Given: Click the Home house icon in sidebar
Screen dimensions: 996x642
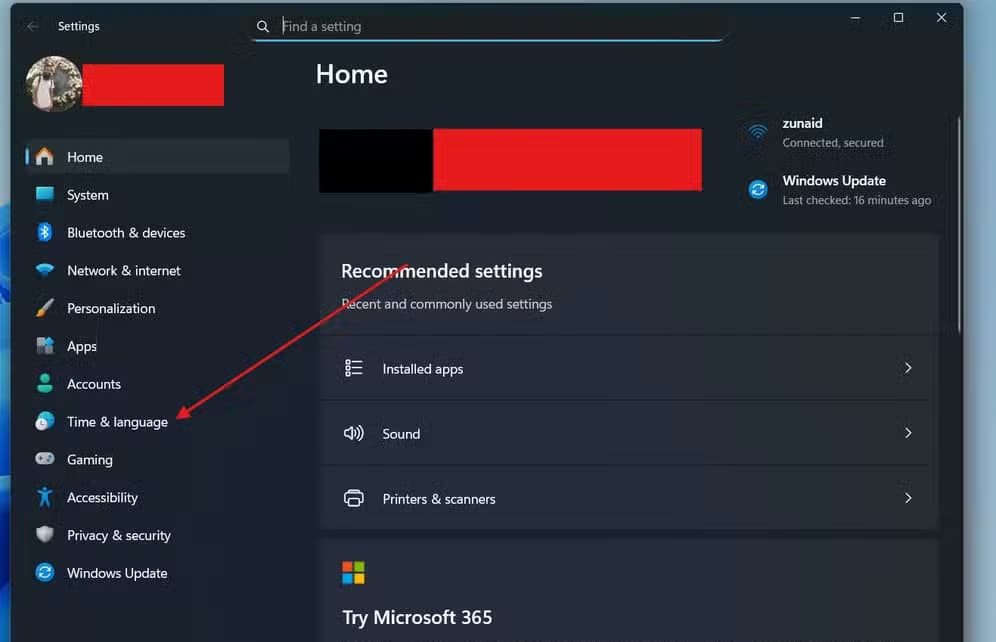Looking at the screenshot, I should point(44,156).
